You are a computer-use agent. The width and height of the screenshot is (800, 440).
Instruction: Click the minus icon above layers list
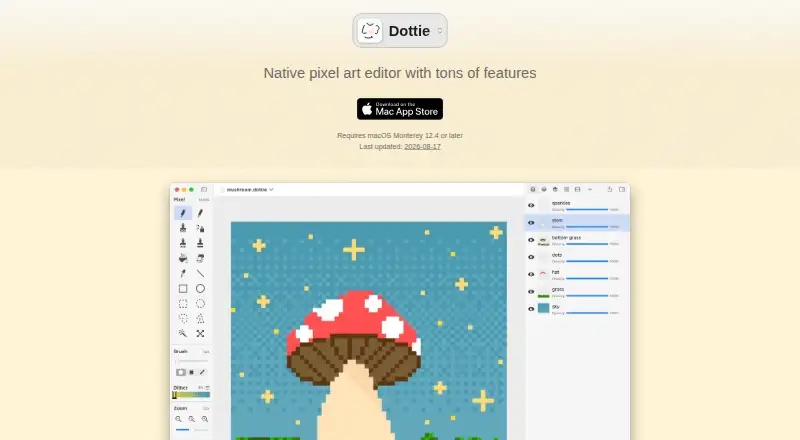tap(590, 189)
